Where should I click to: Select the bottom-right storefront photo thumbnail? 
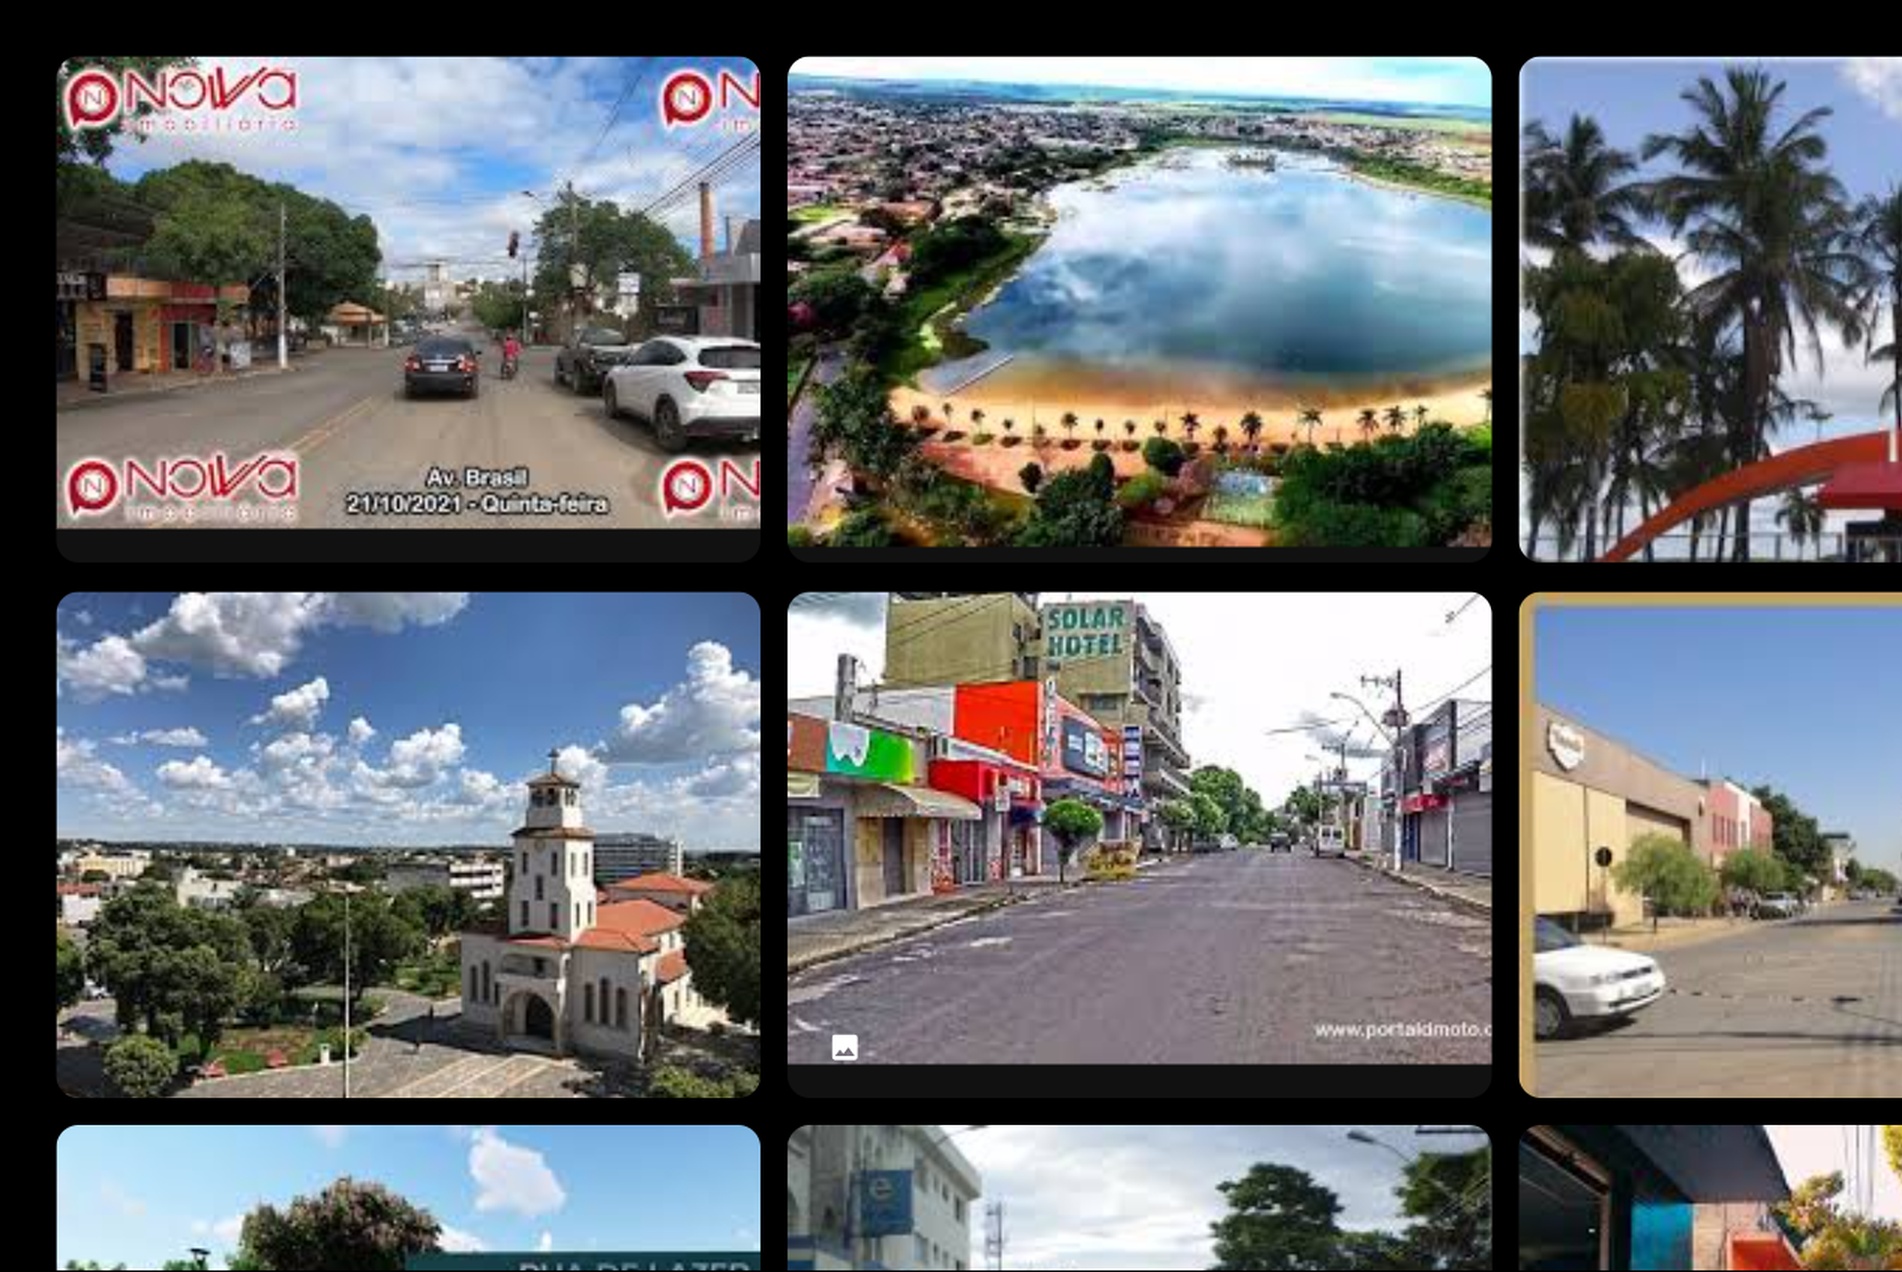click(1710, 1198)
